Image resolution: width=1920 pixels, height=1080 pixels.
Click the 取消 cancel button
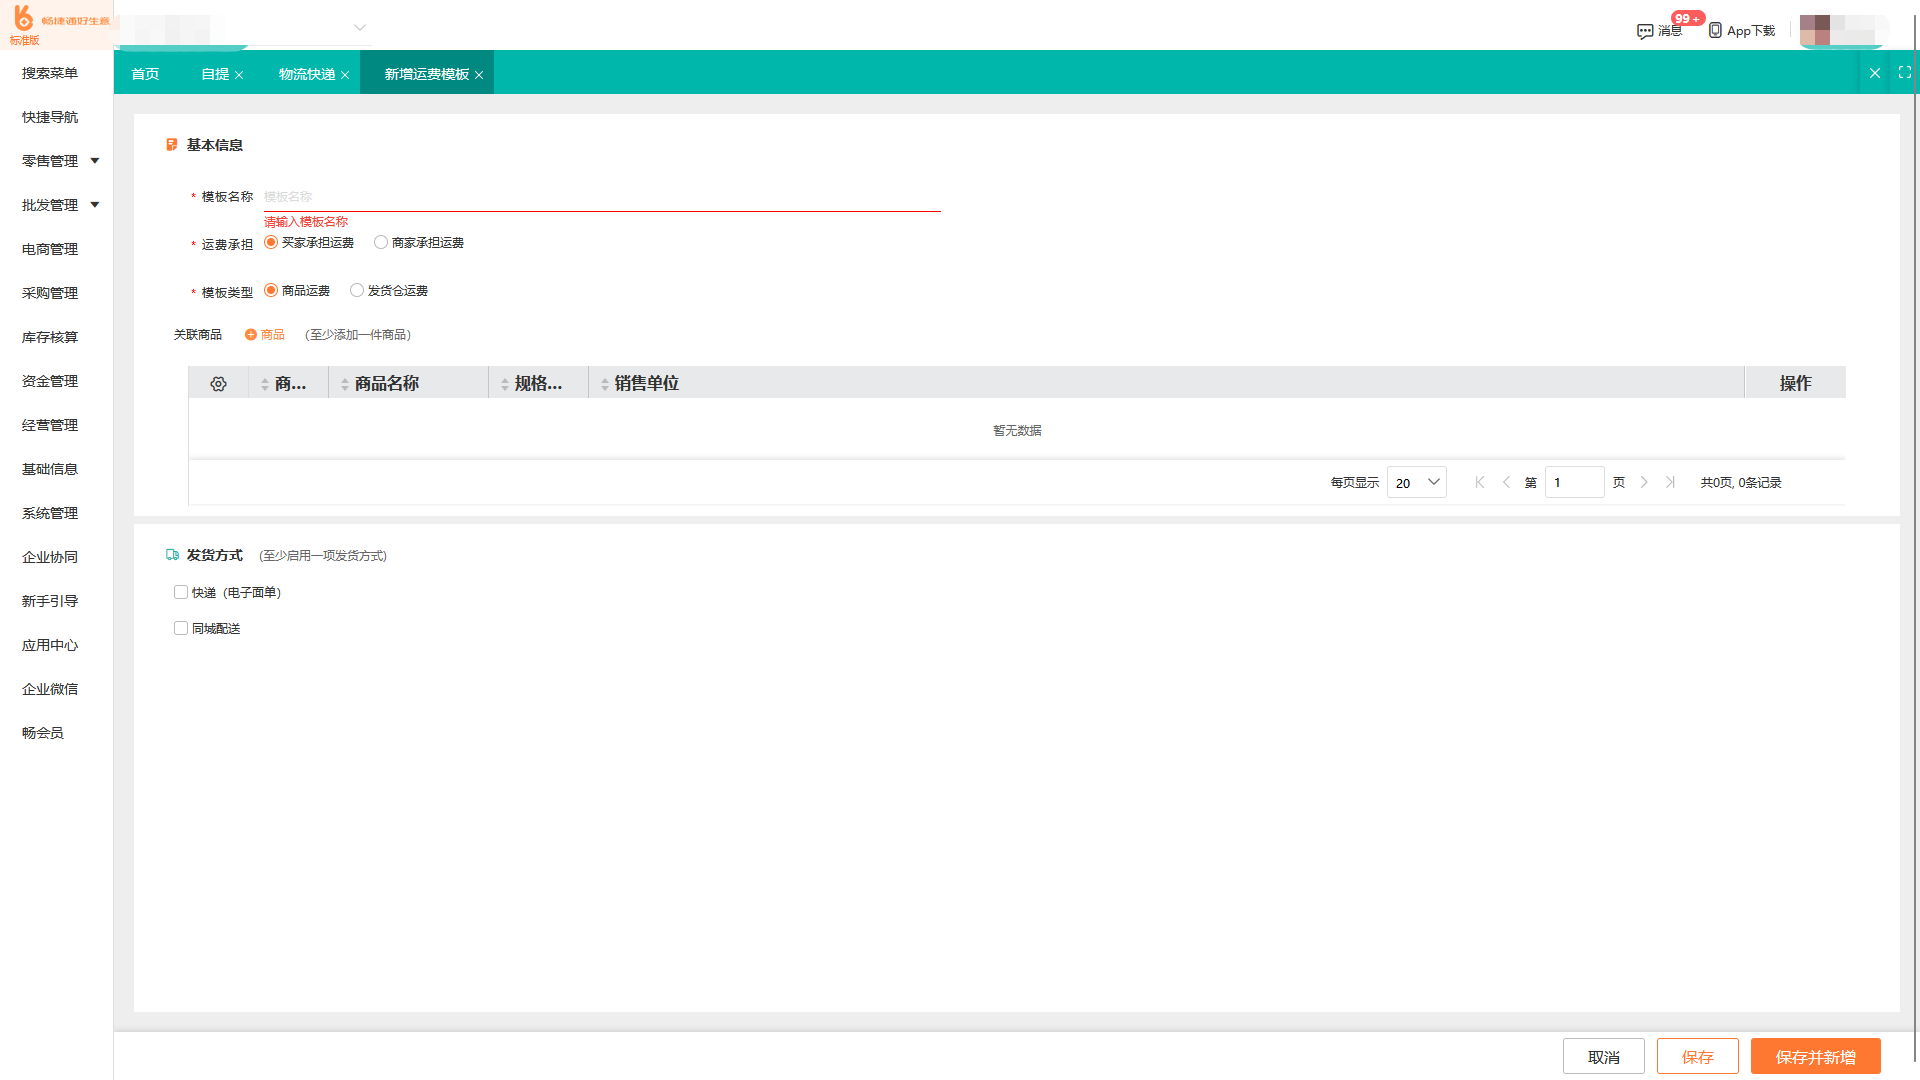pos(1606,1054)
